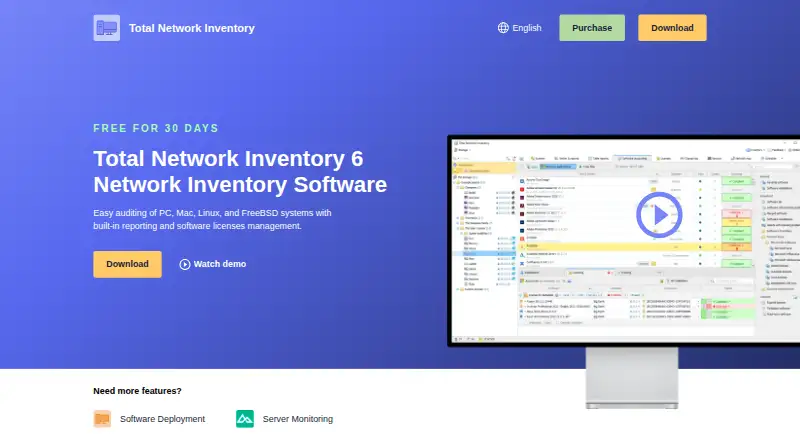Viewport: 800px width, 440px height.
Task: Click the Software Deployment icon
Action: tap(102, 419)
